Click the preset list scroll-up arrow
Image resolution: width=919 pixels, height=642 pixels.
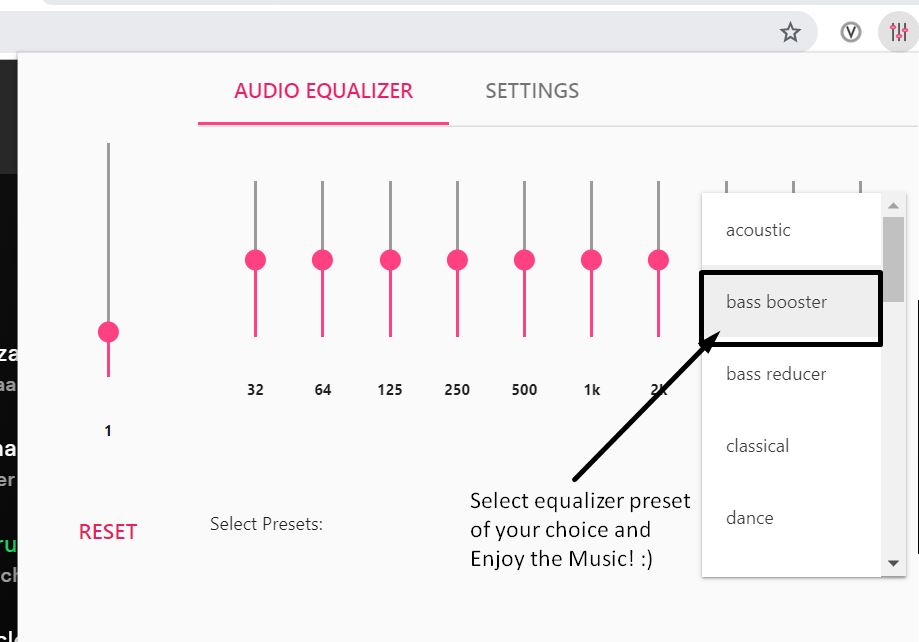tap(894, 206)
